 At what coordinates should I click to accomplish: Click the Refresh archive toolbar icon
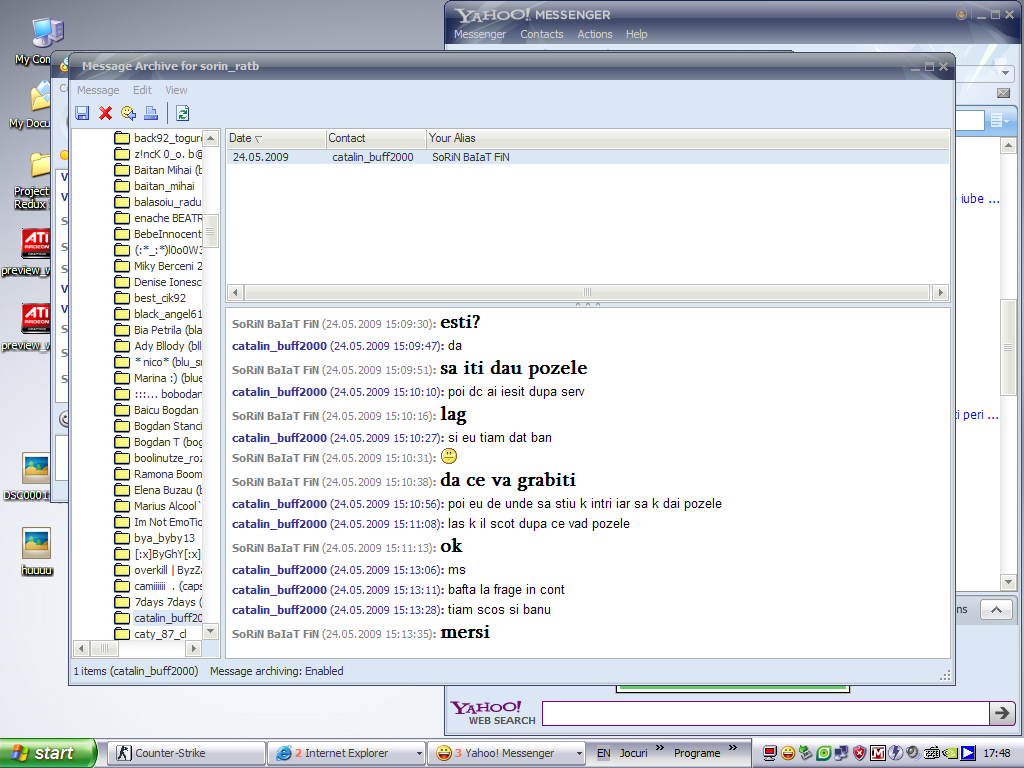point(183,113)
